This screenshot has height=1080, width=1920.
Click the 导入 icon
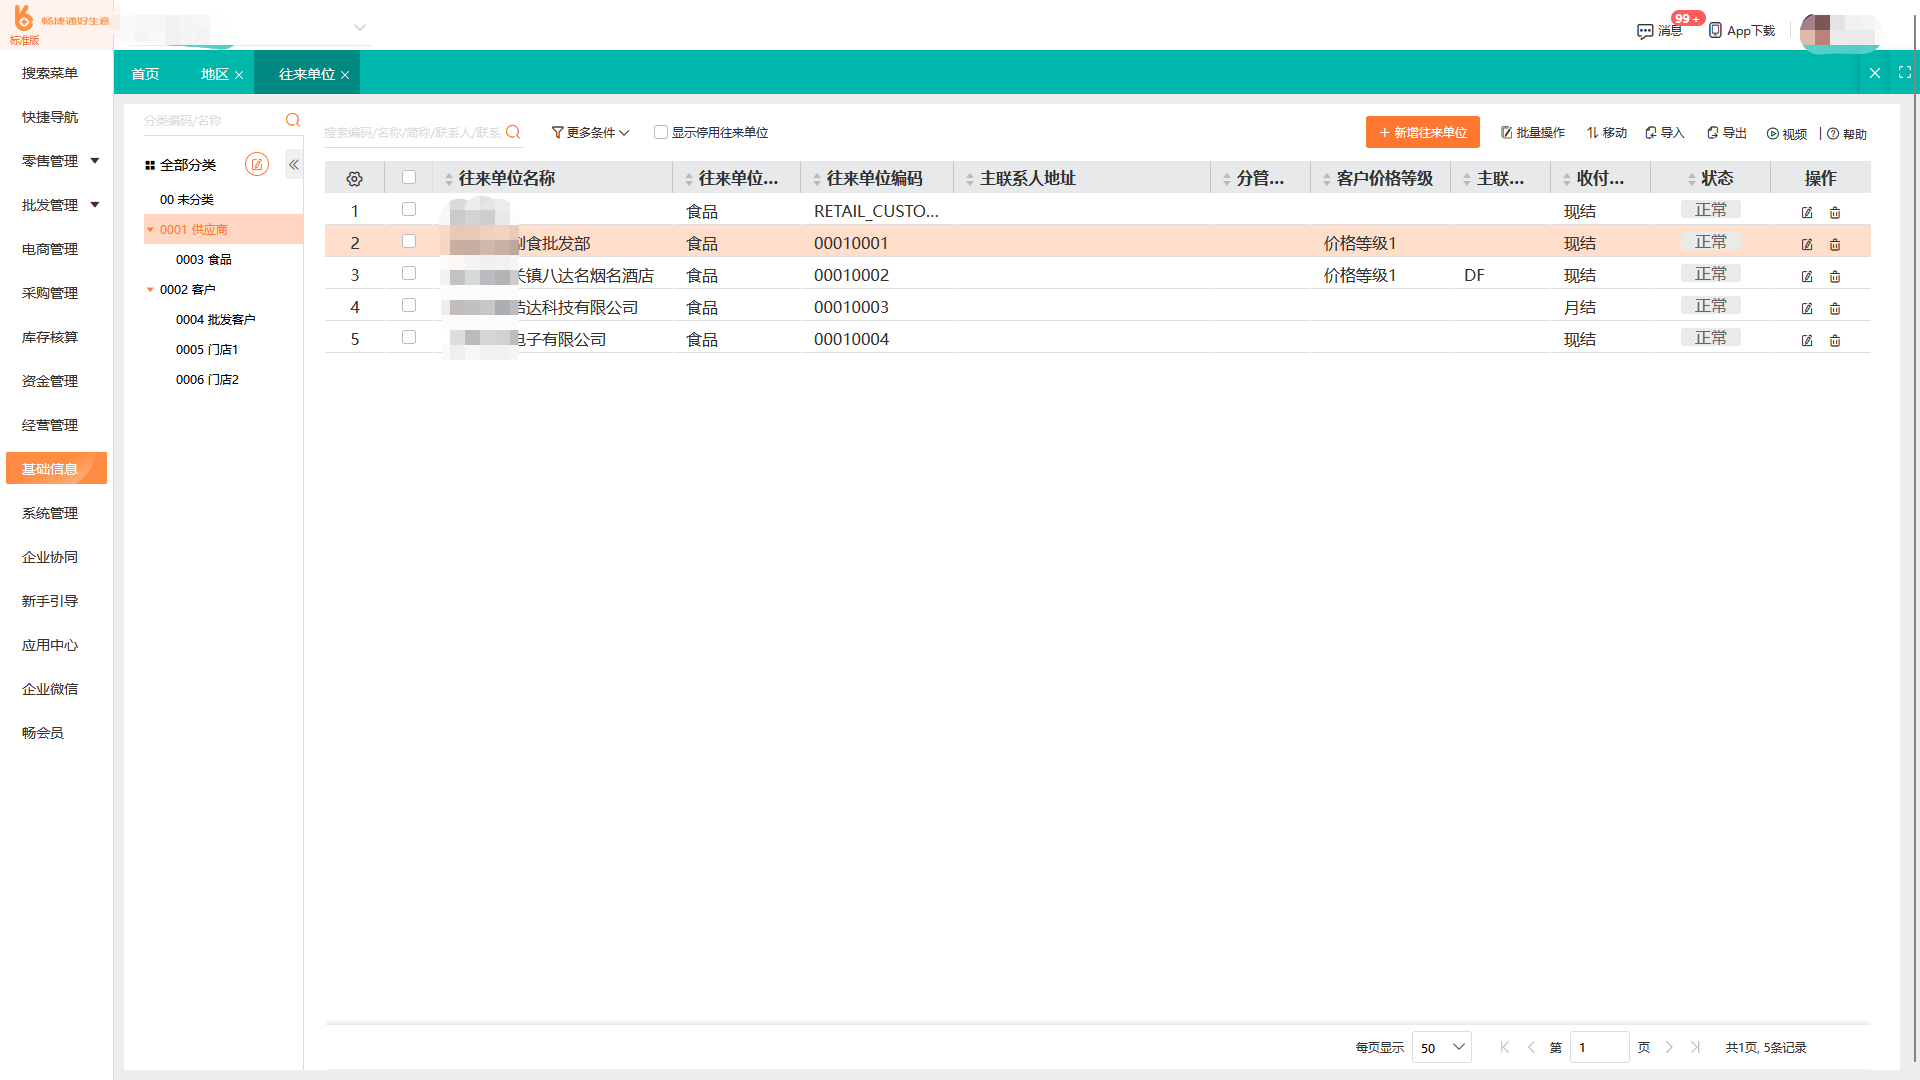[1668, 132]
